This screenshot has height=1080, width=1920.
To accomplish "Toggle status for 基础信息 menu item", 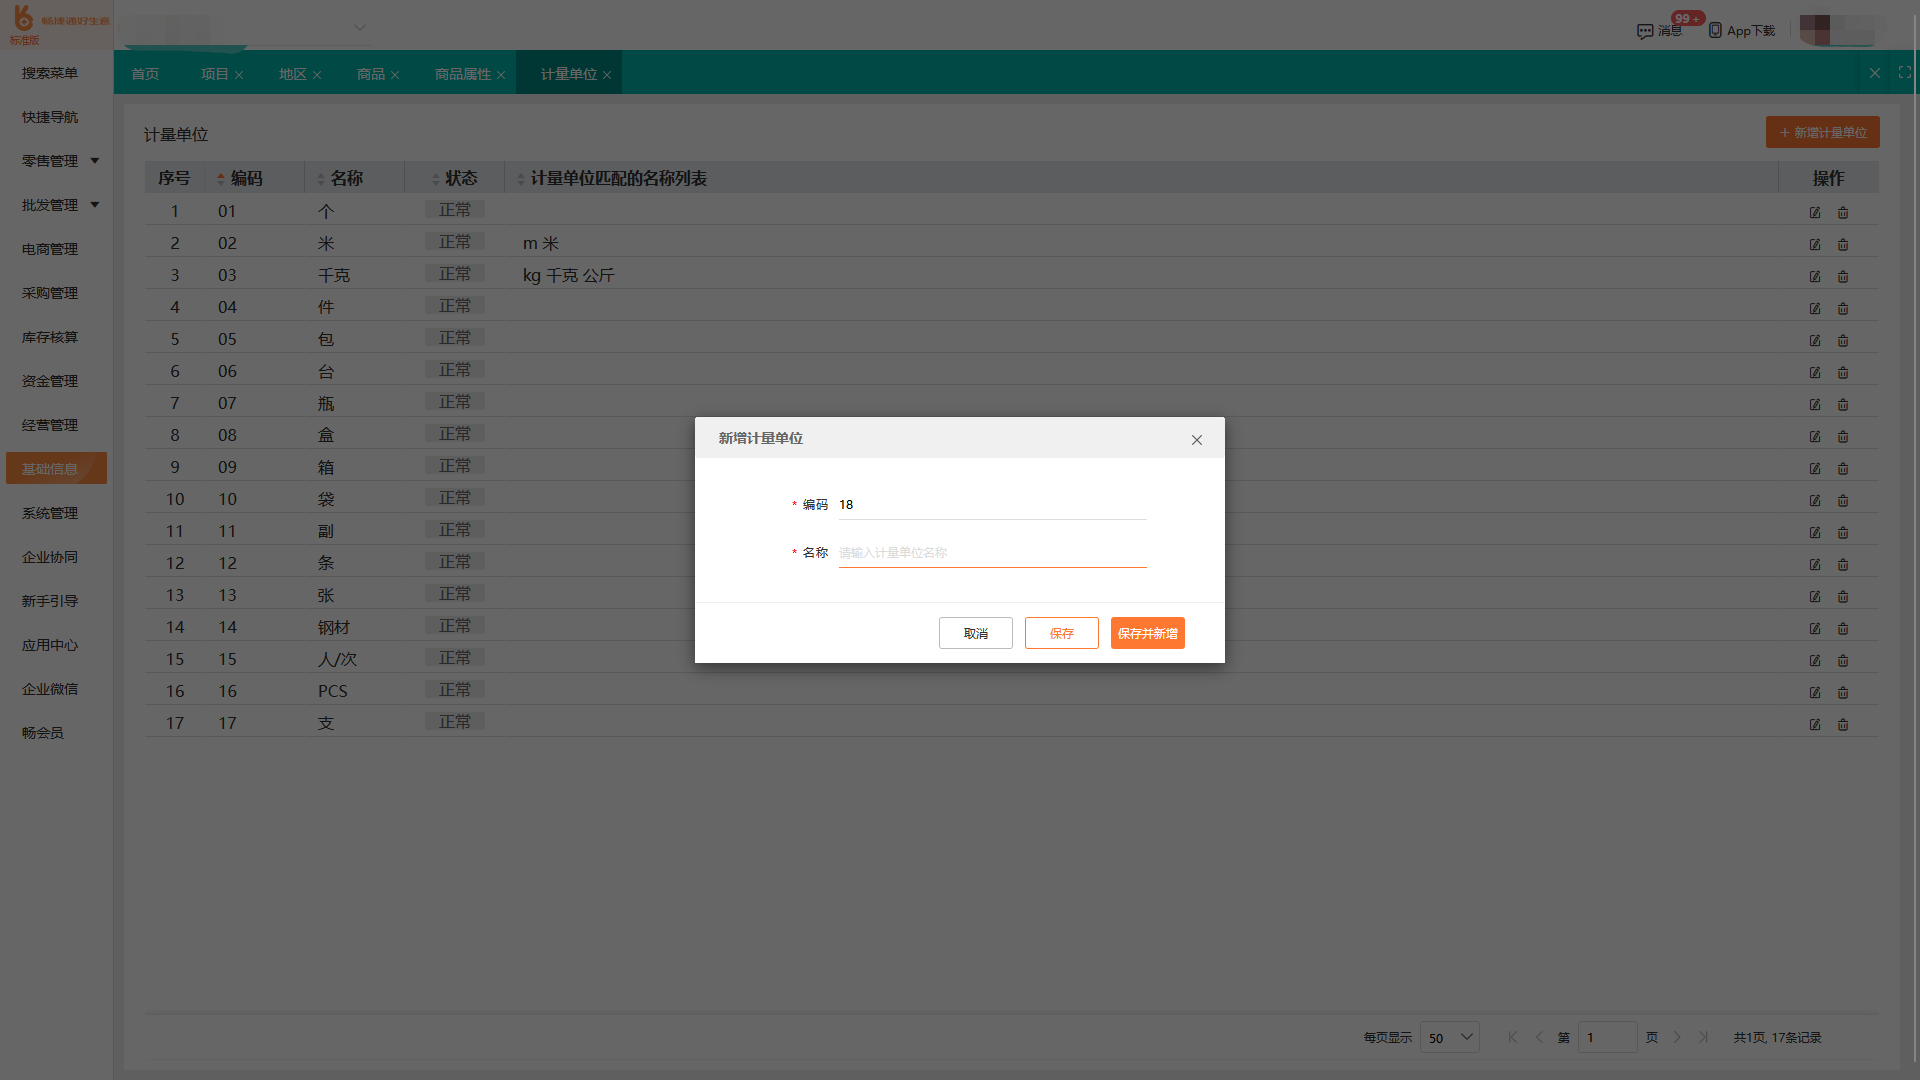I will click(57, 468).
